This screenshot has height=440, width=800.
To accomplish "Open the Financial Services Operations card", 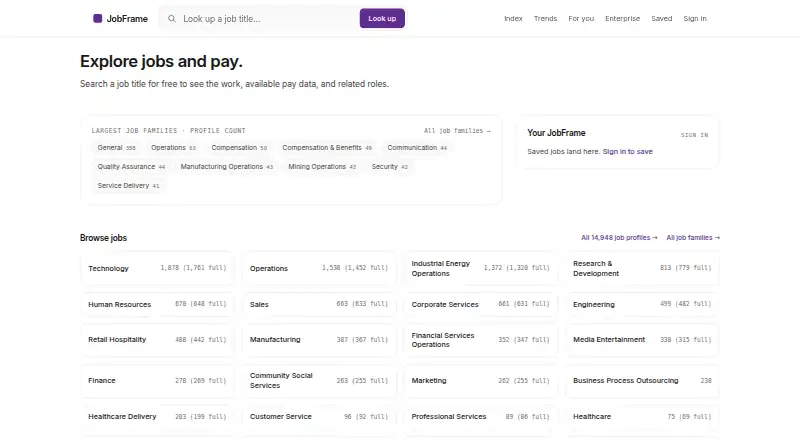I will click(x=481, y=339).
